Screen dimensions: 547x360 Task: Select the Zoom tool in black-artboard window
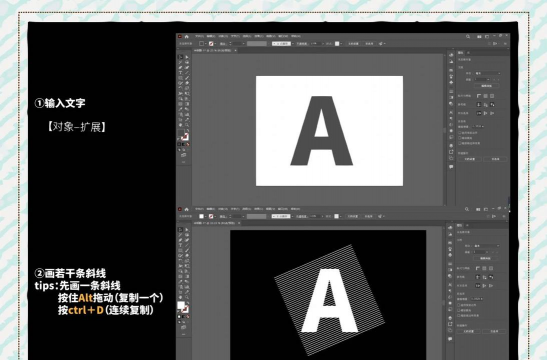[x=187, y=298]
